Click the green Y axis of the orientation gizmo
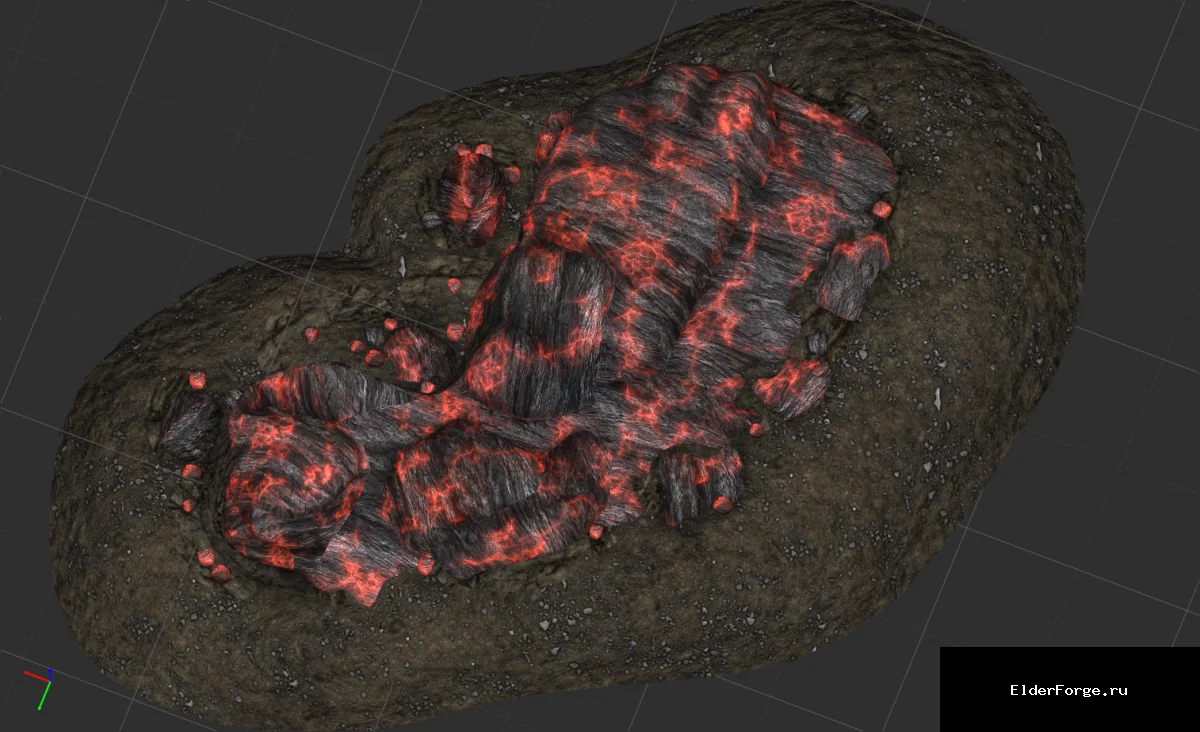Screen dimensions: 1200x732 [43, 696]
